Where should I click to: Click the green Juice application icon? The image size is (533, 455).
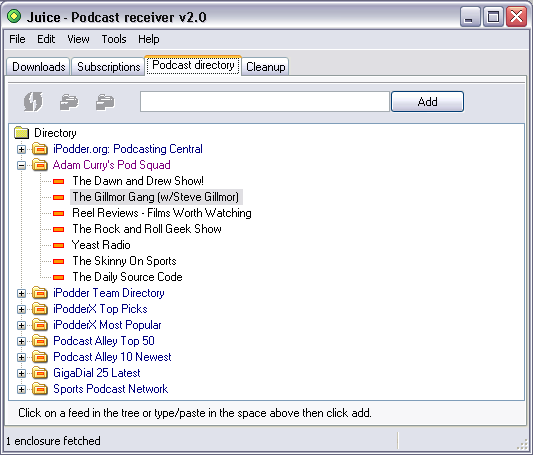tap(14, 16)
